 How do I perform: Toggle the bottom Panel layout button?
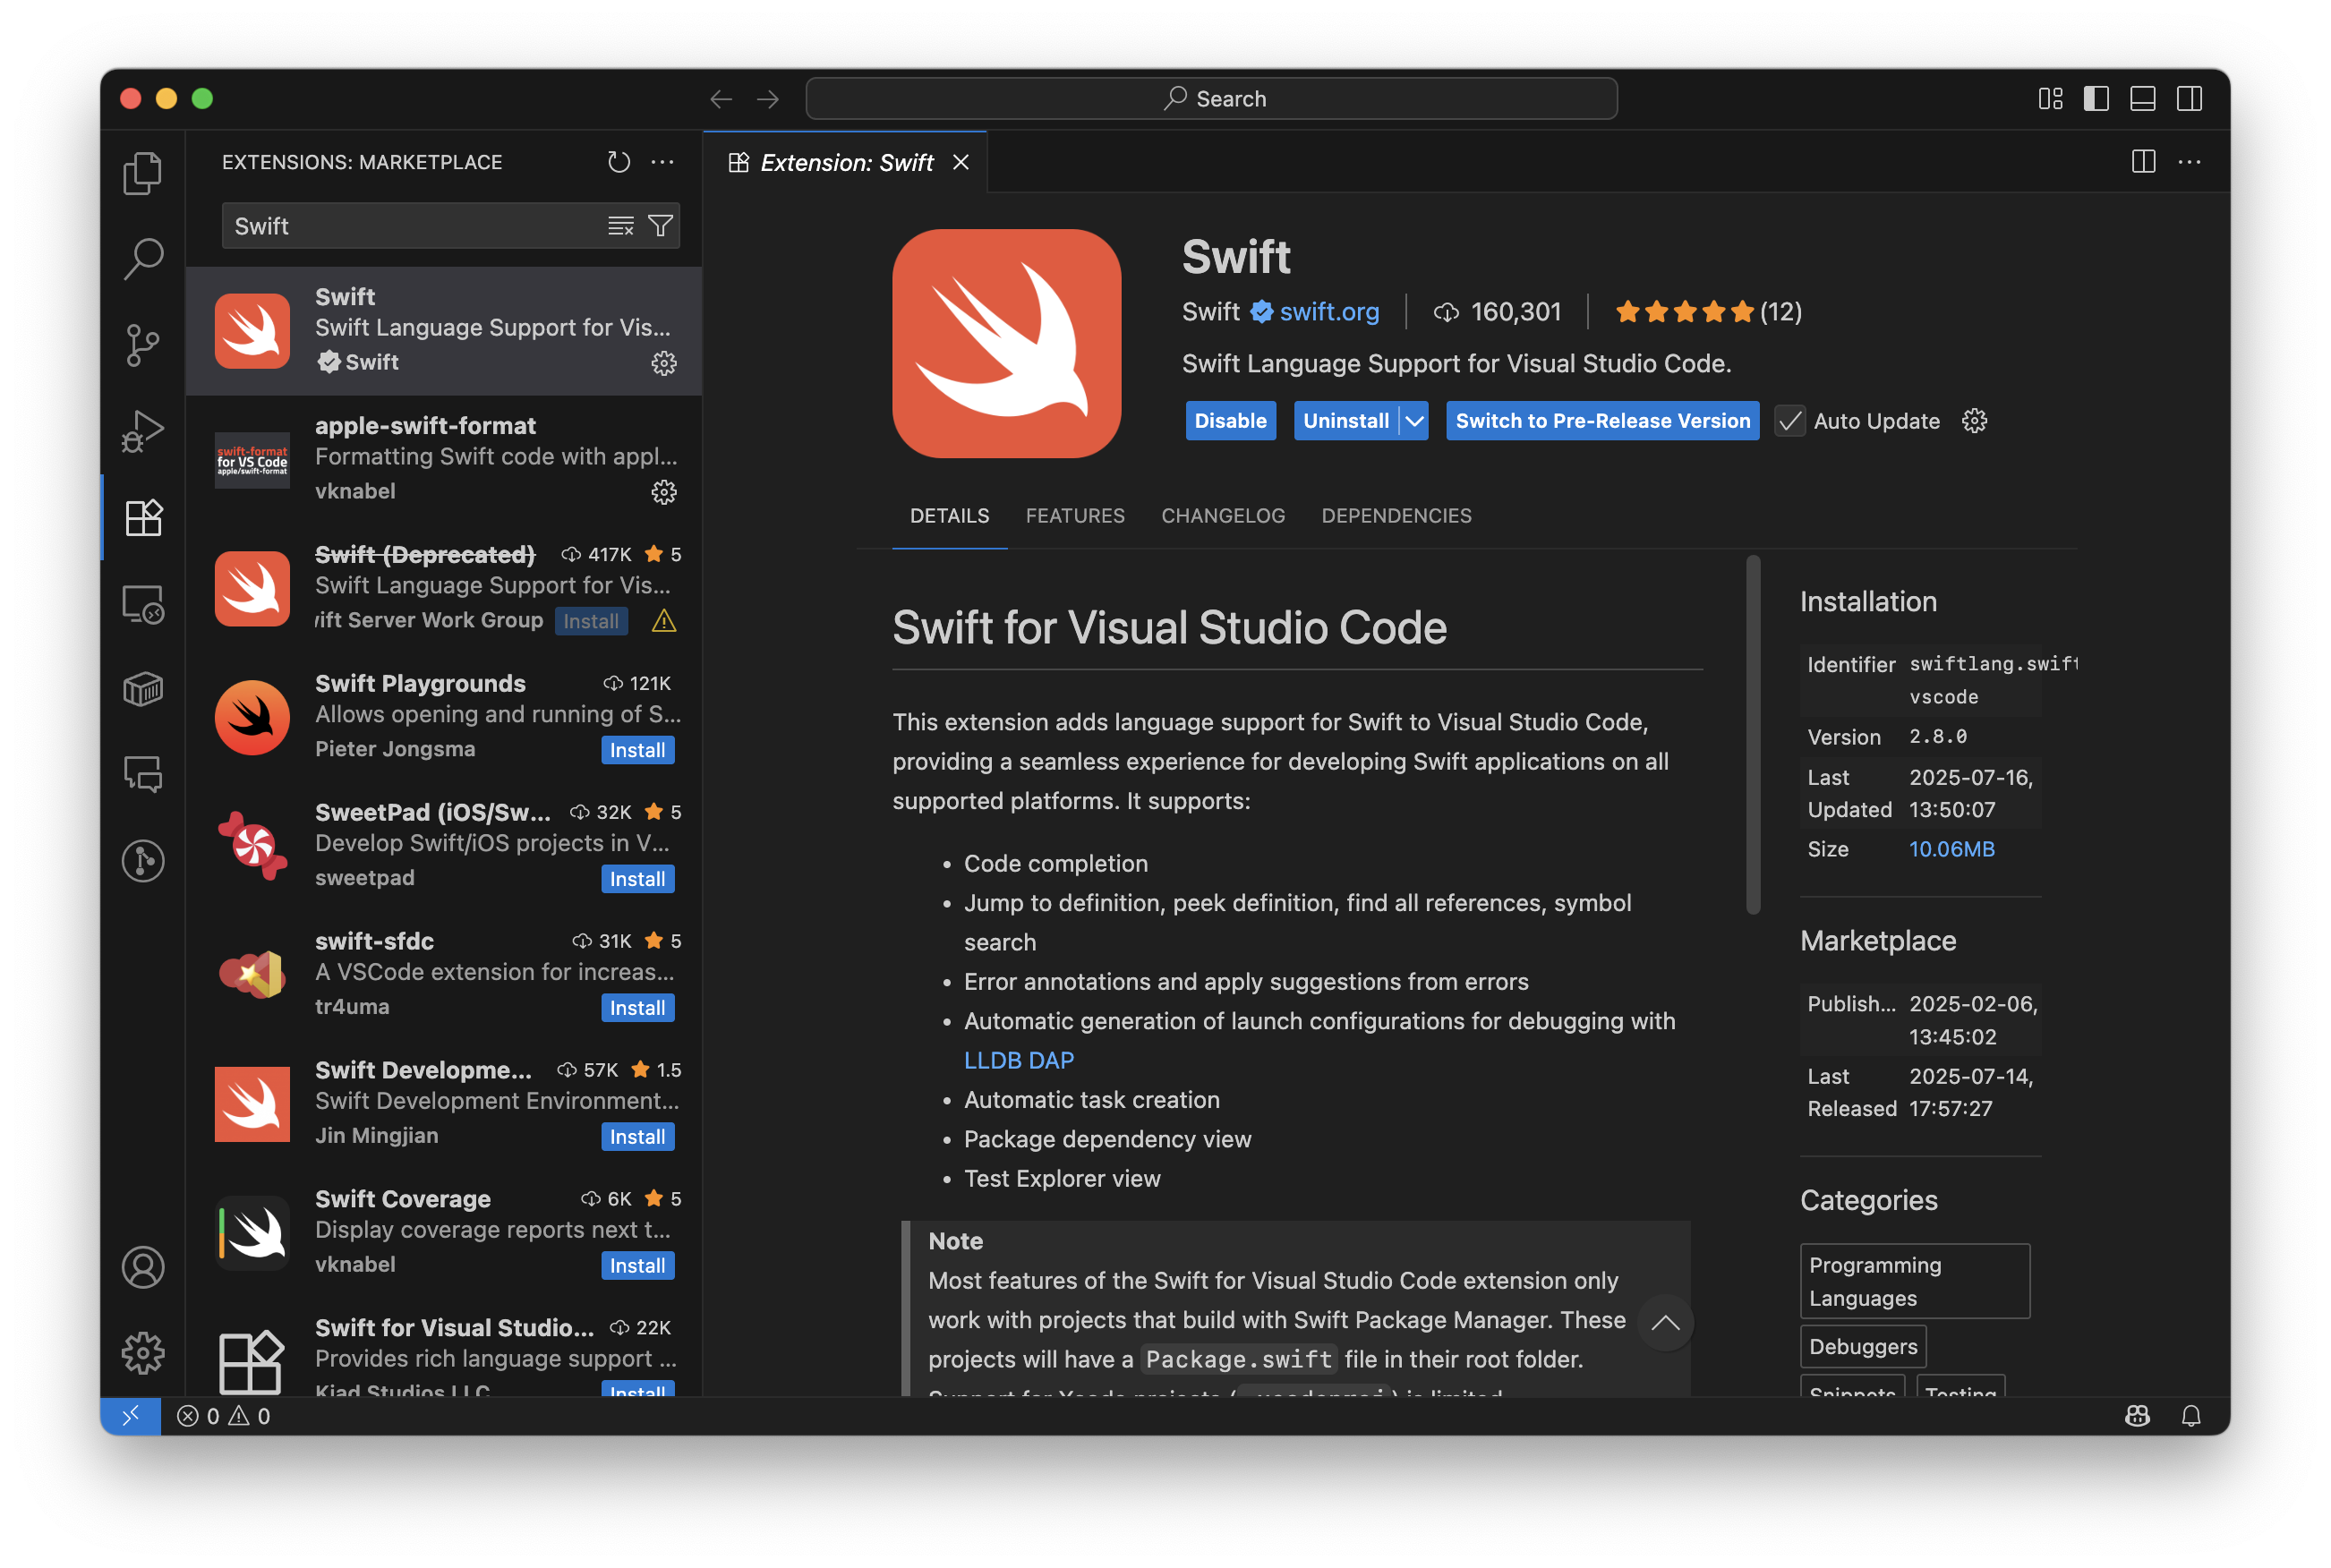pos(2143,98)
